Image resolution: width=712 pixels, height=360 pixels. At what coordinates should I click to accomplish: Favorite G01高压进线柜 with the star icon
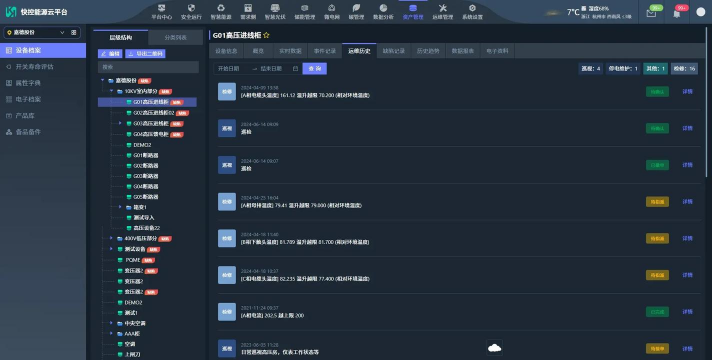click(266, 35)
